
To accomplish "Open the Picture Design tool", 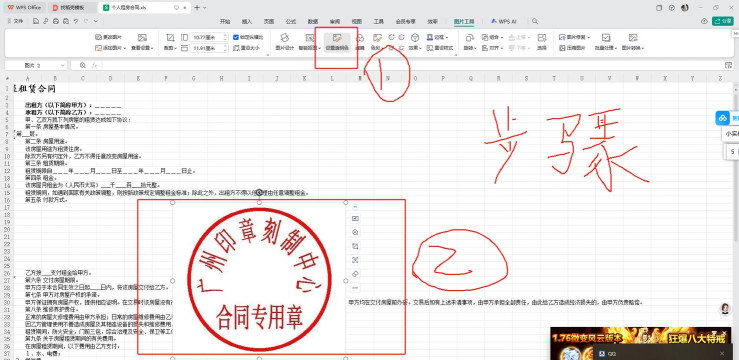I will click(284, 41).
